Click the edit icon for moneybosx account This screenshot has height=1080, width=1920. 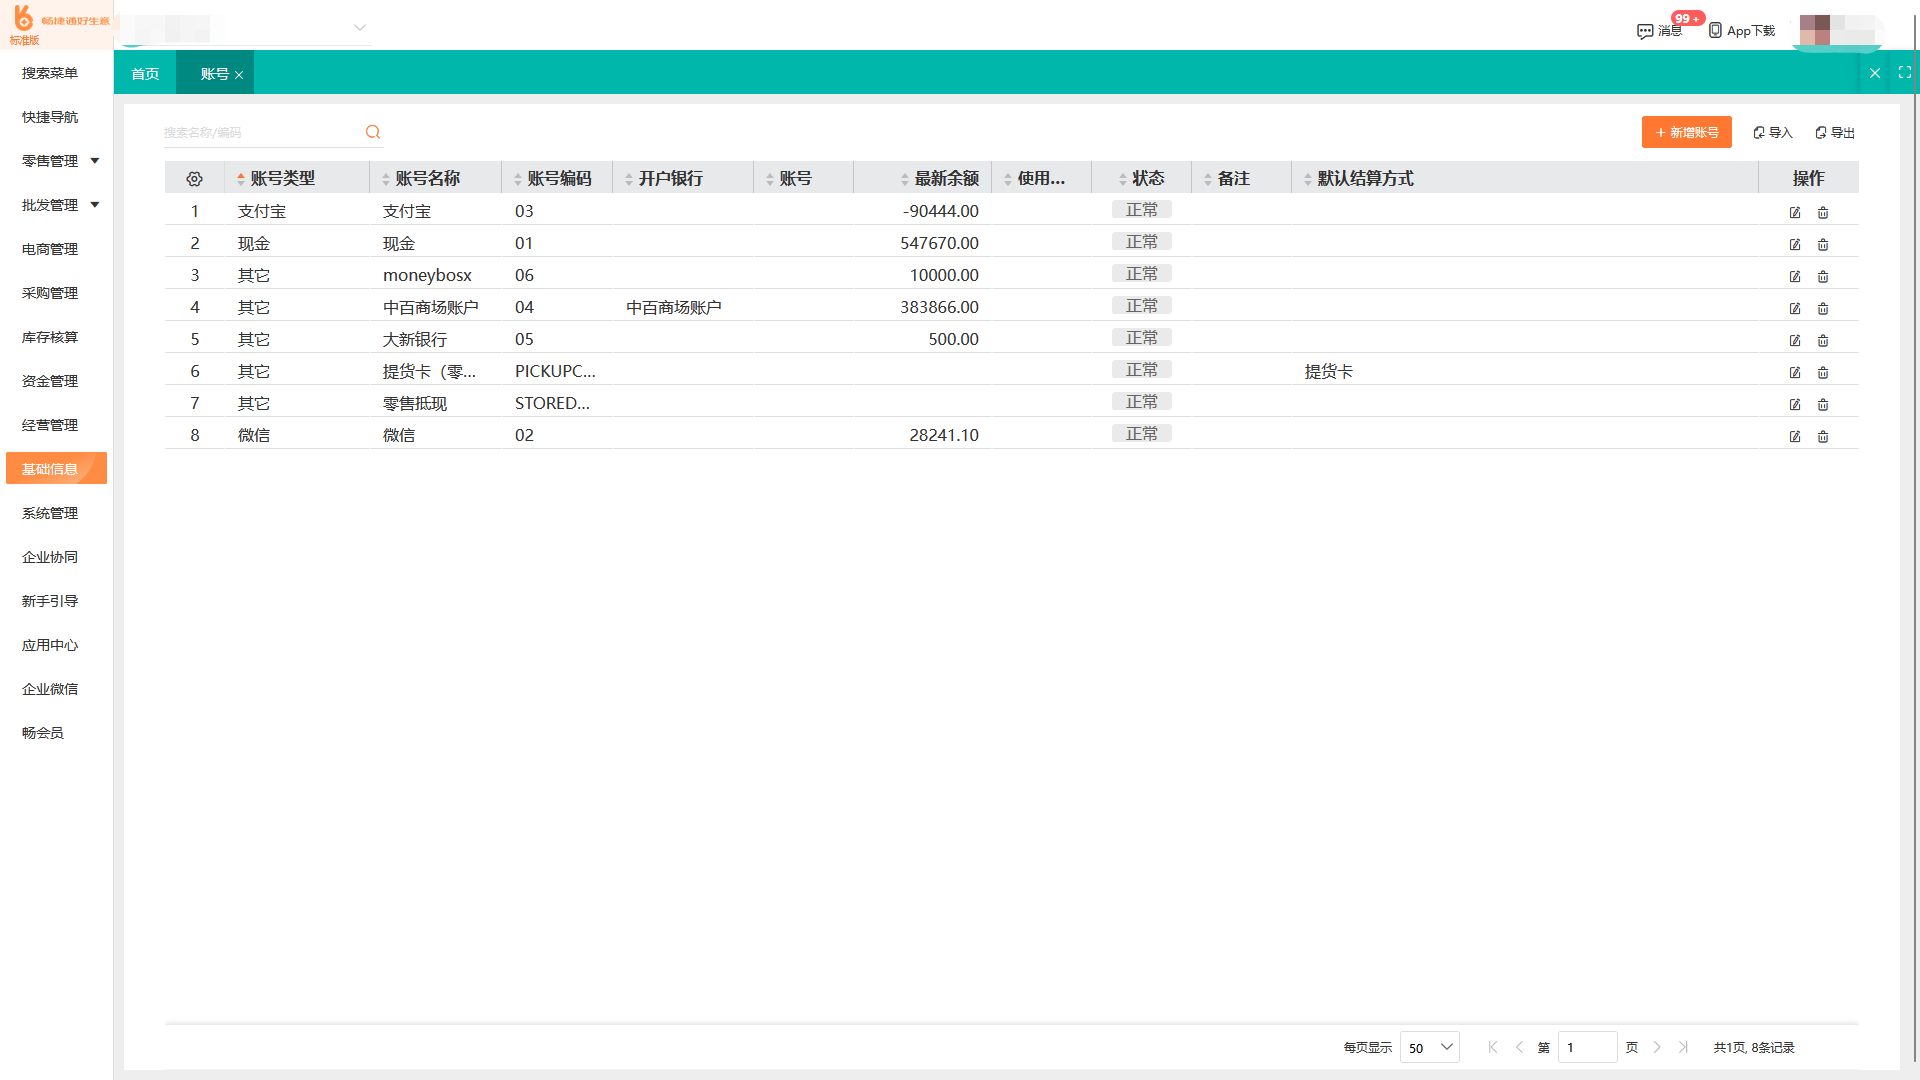[x=1795, y=274]
